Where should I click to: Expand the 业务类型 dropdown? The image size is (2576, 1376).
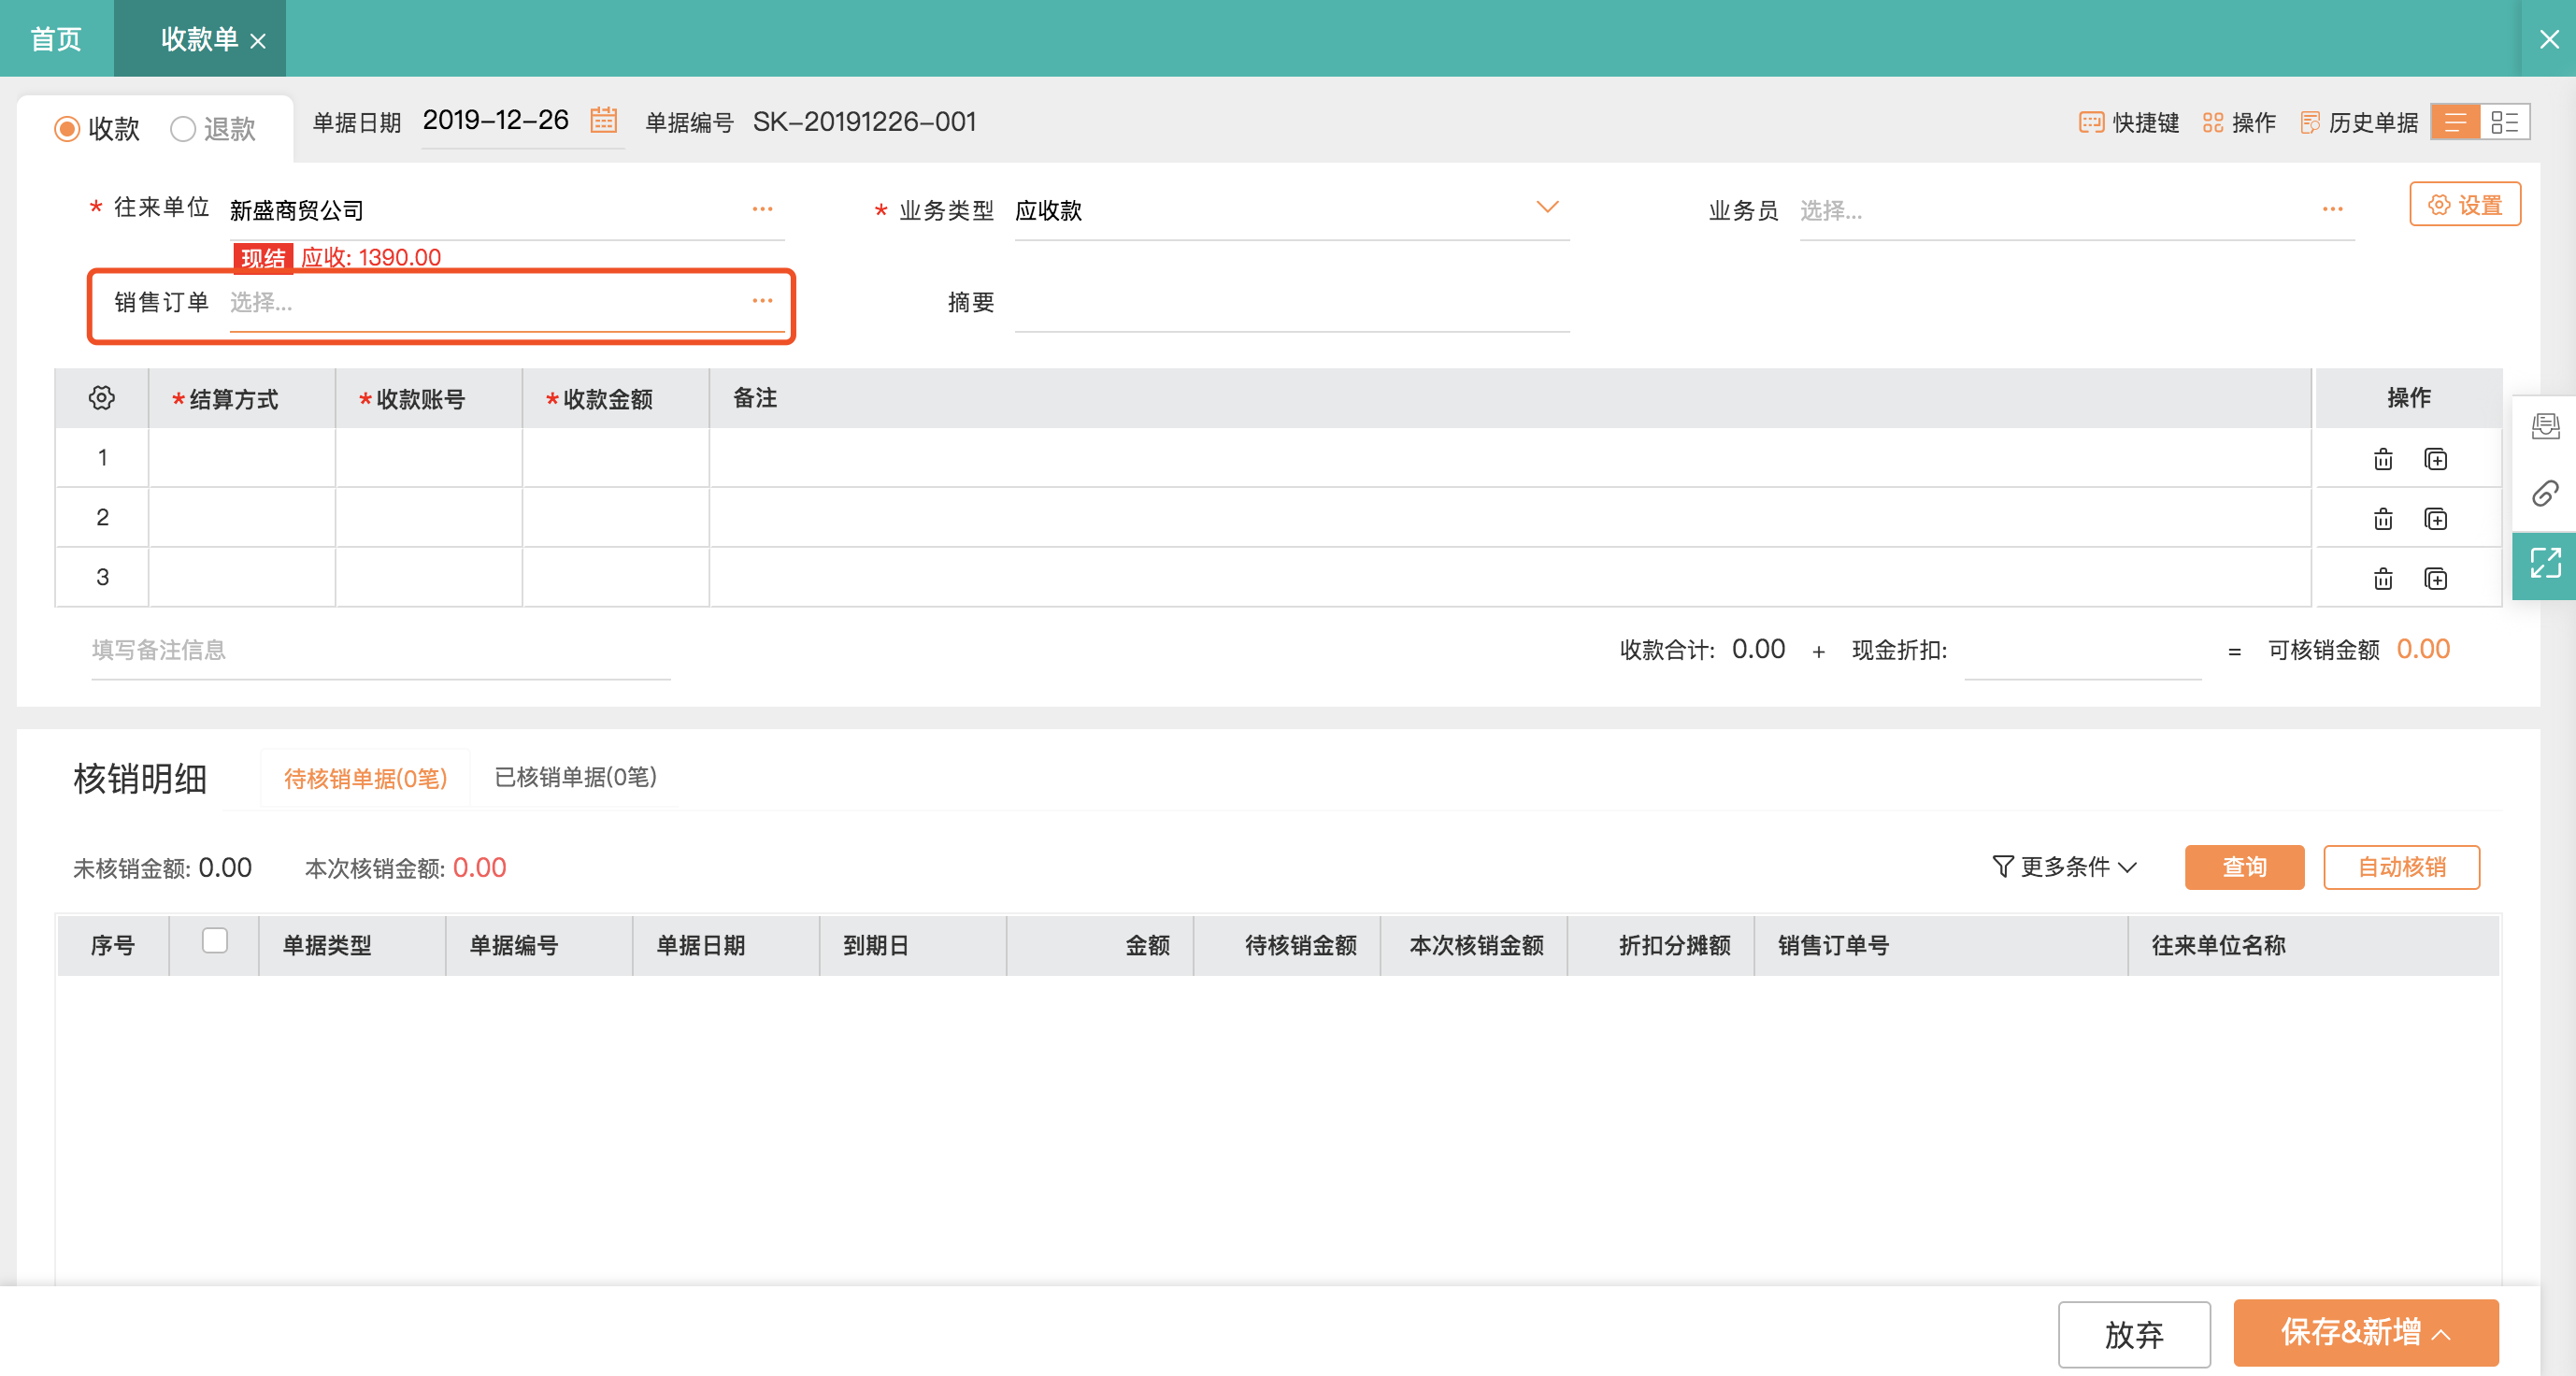tap(1540, 209)
